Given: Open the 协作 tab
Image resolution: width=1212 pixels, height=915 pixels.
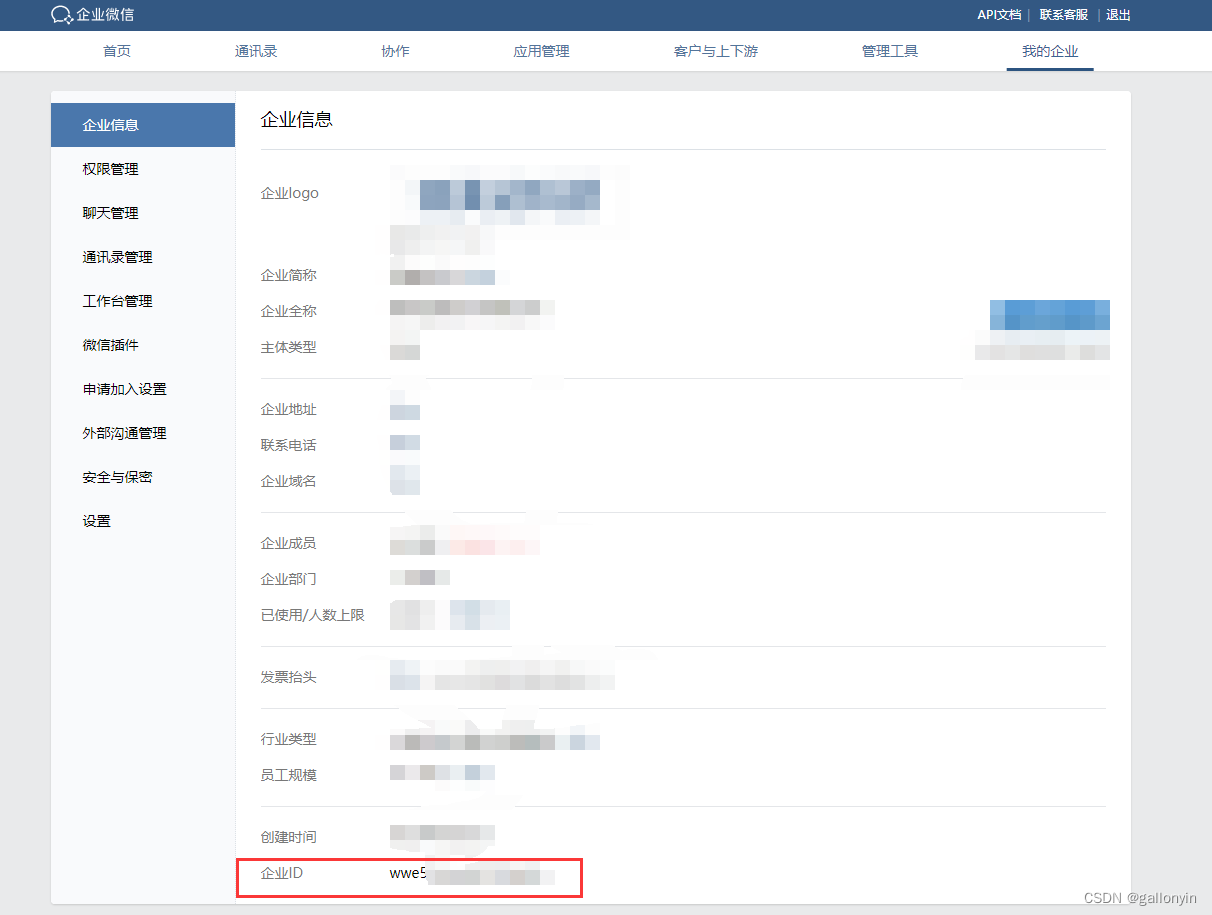Looking at the screenshot, I should point(395,51).
